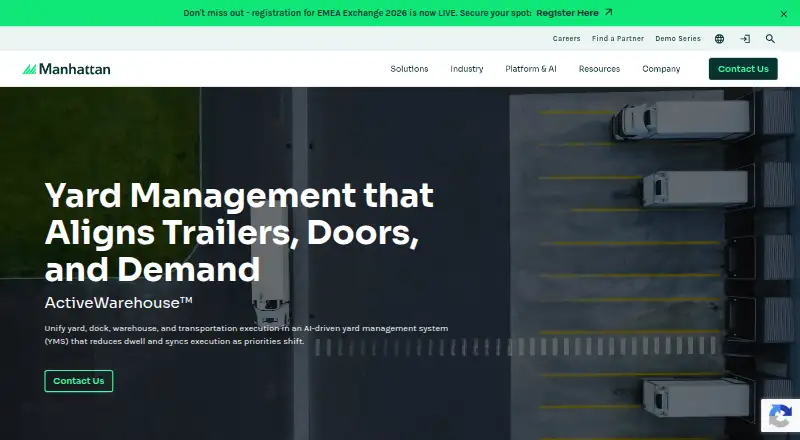This screenshot has height=440, width=800.
Task: Open the Demo Series link
Action: point(678,39)
